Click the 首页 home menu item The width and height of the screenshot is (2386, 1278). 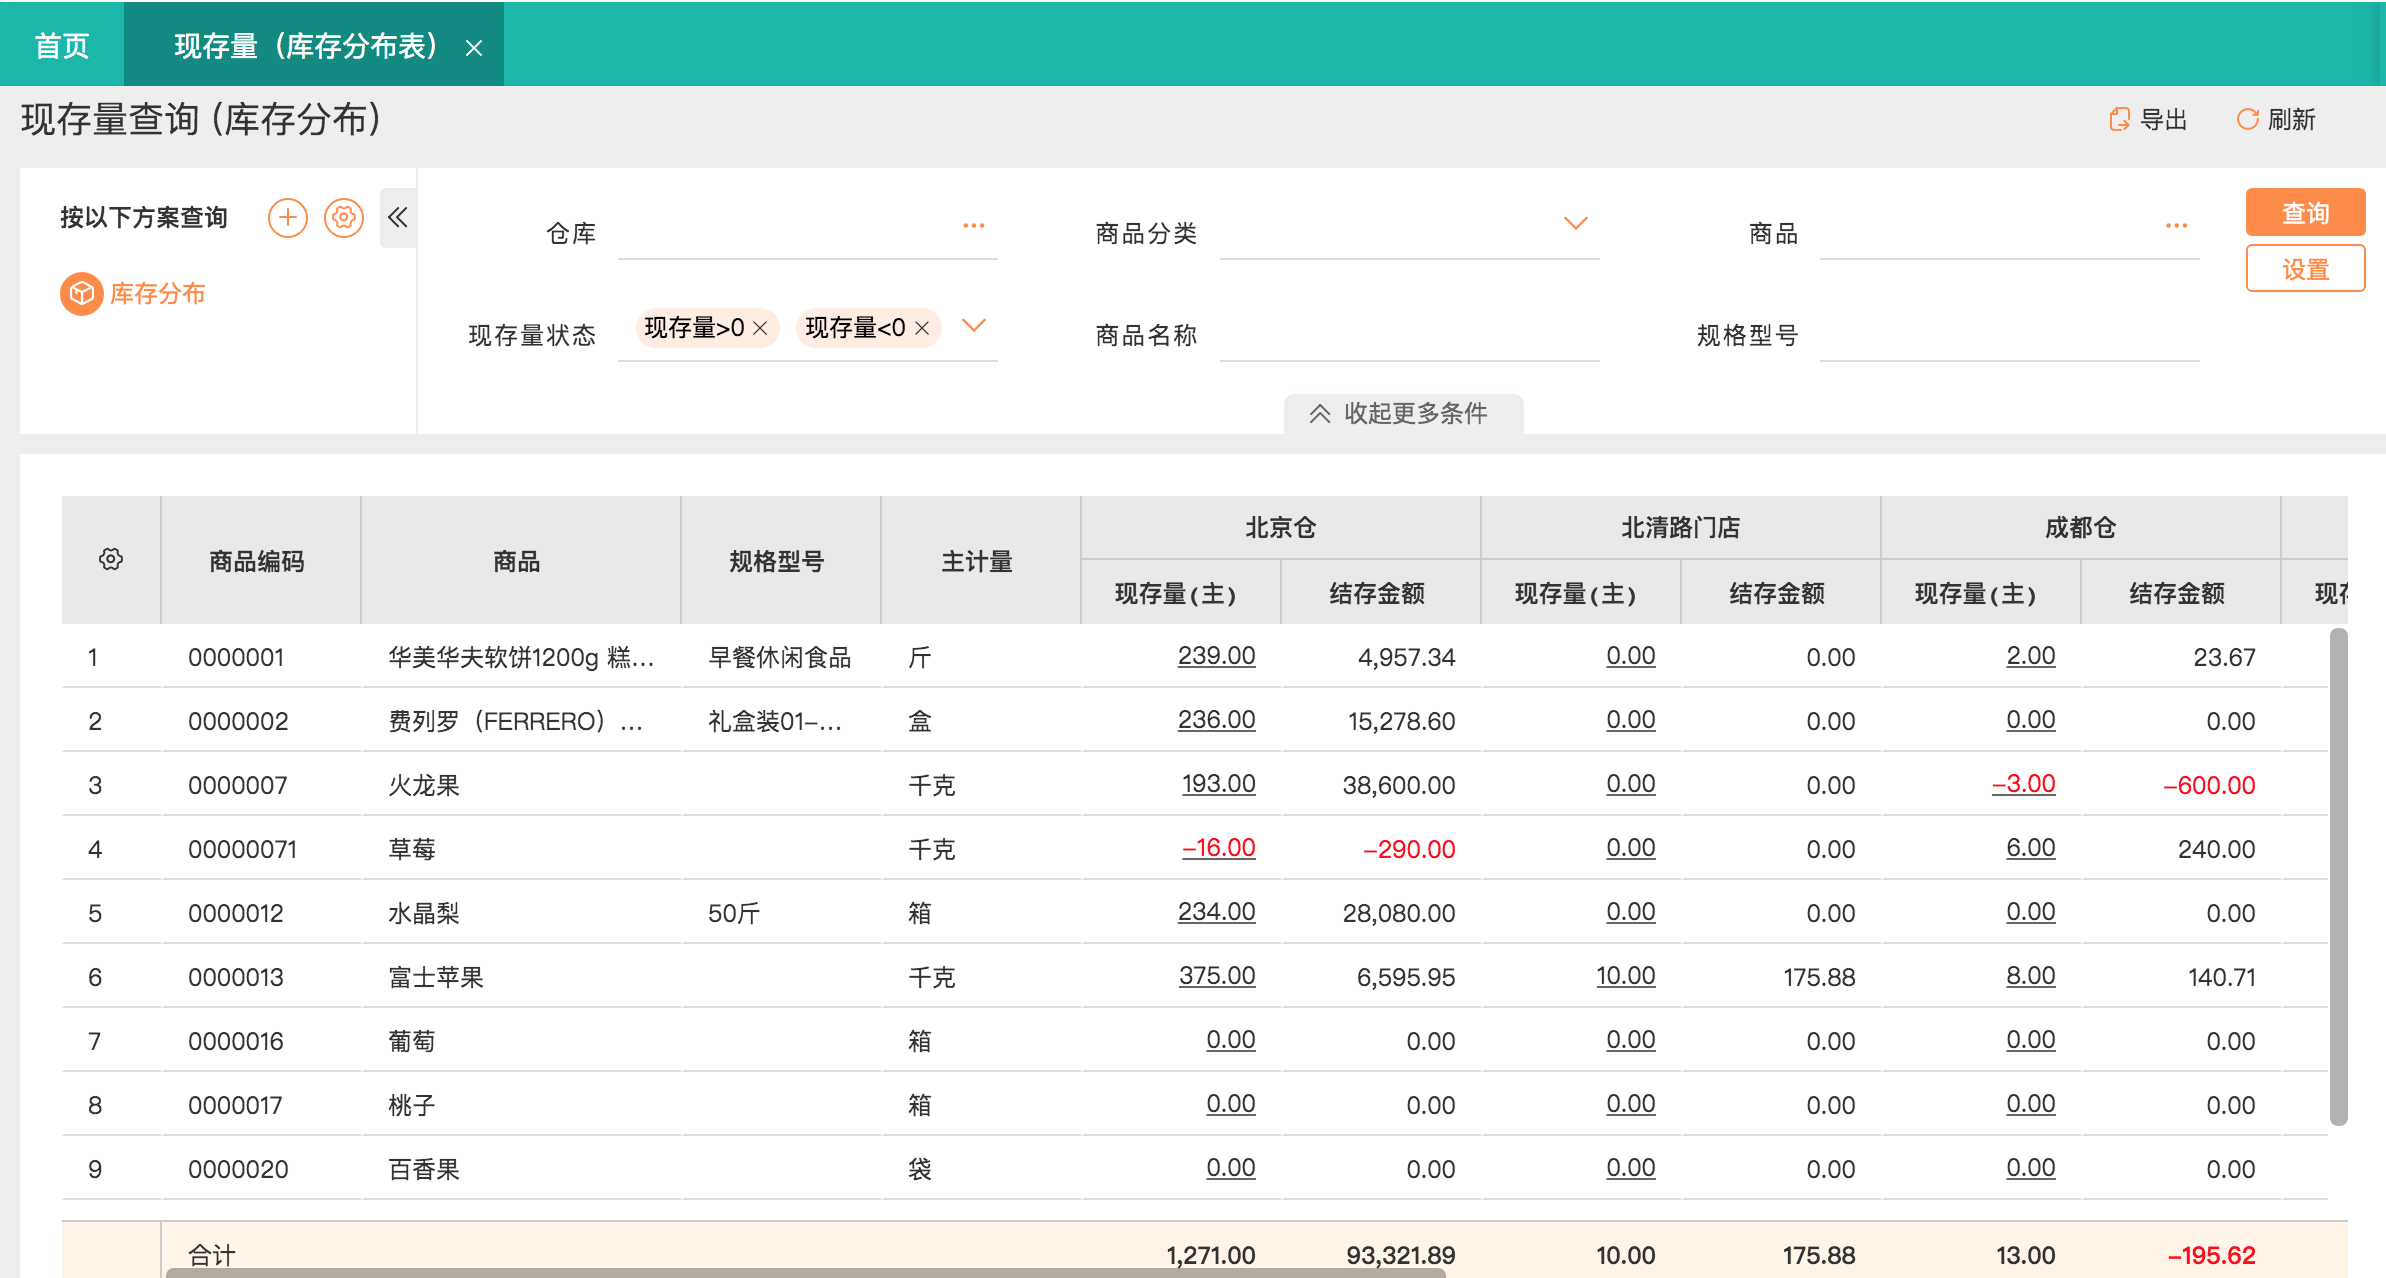coord(62,44)
